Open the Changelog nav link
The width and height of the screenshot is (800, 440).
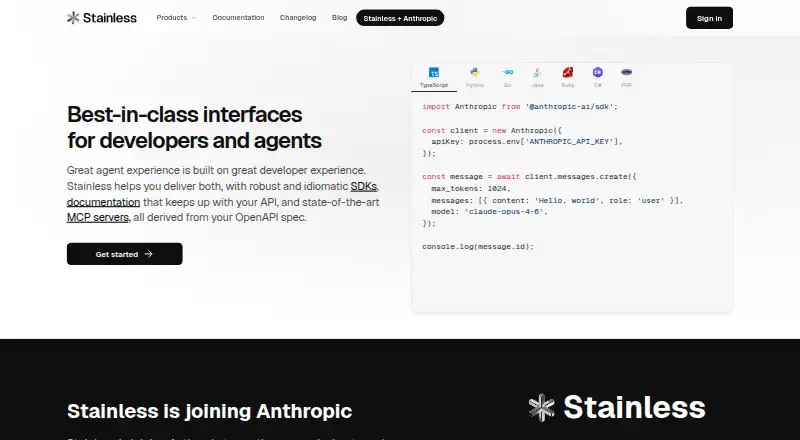[x=298, y=18]
